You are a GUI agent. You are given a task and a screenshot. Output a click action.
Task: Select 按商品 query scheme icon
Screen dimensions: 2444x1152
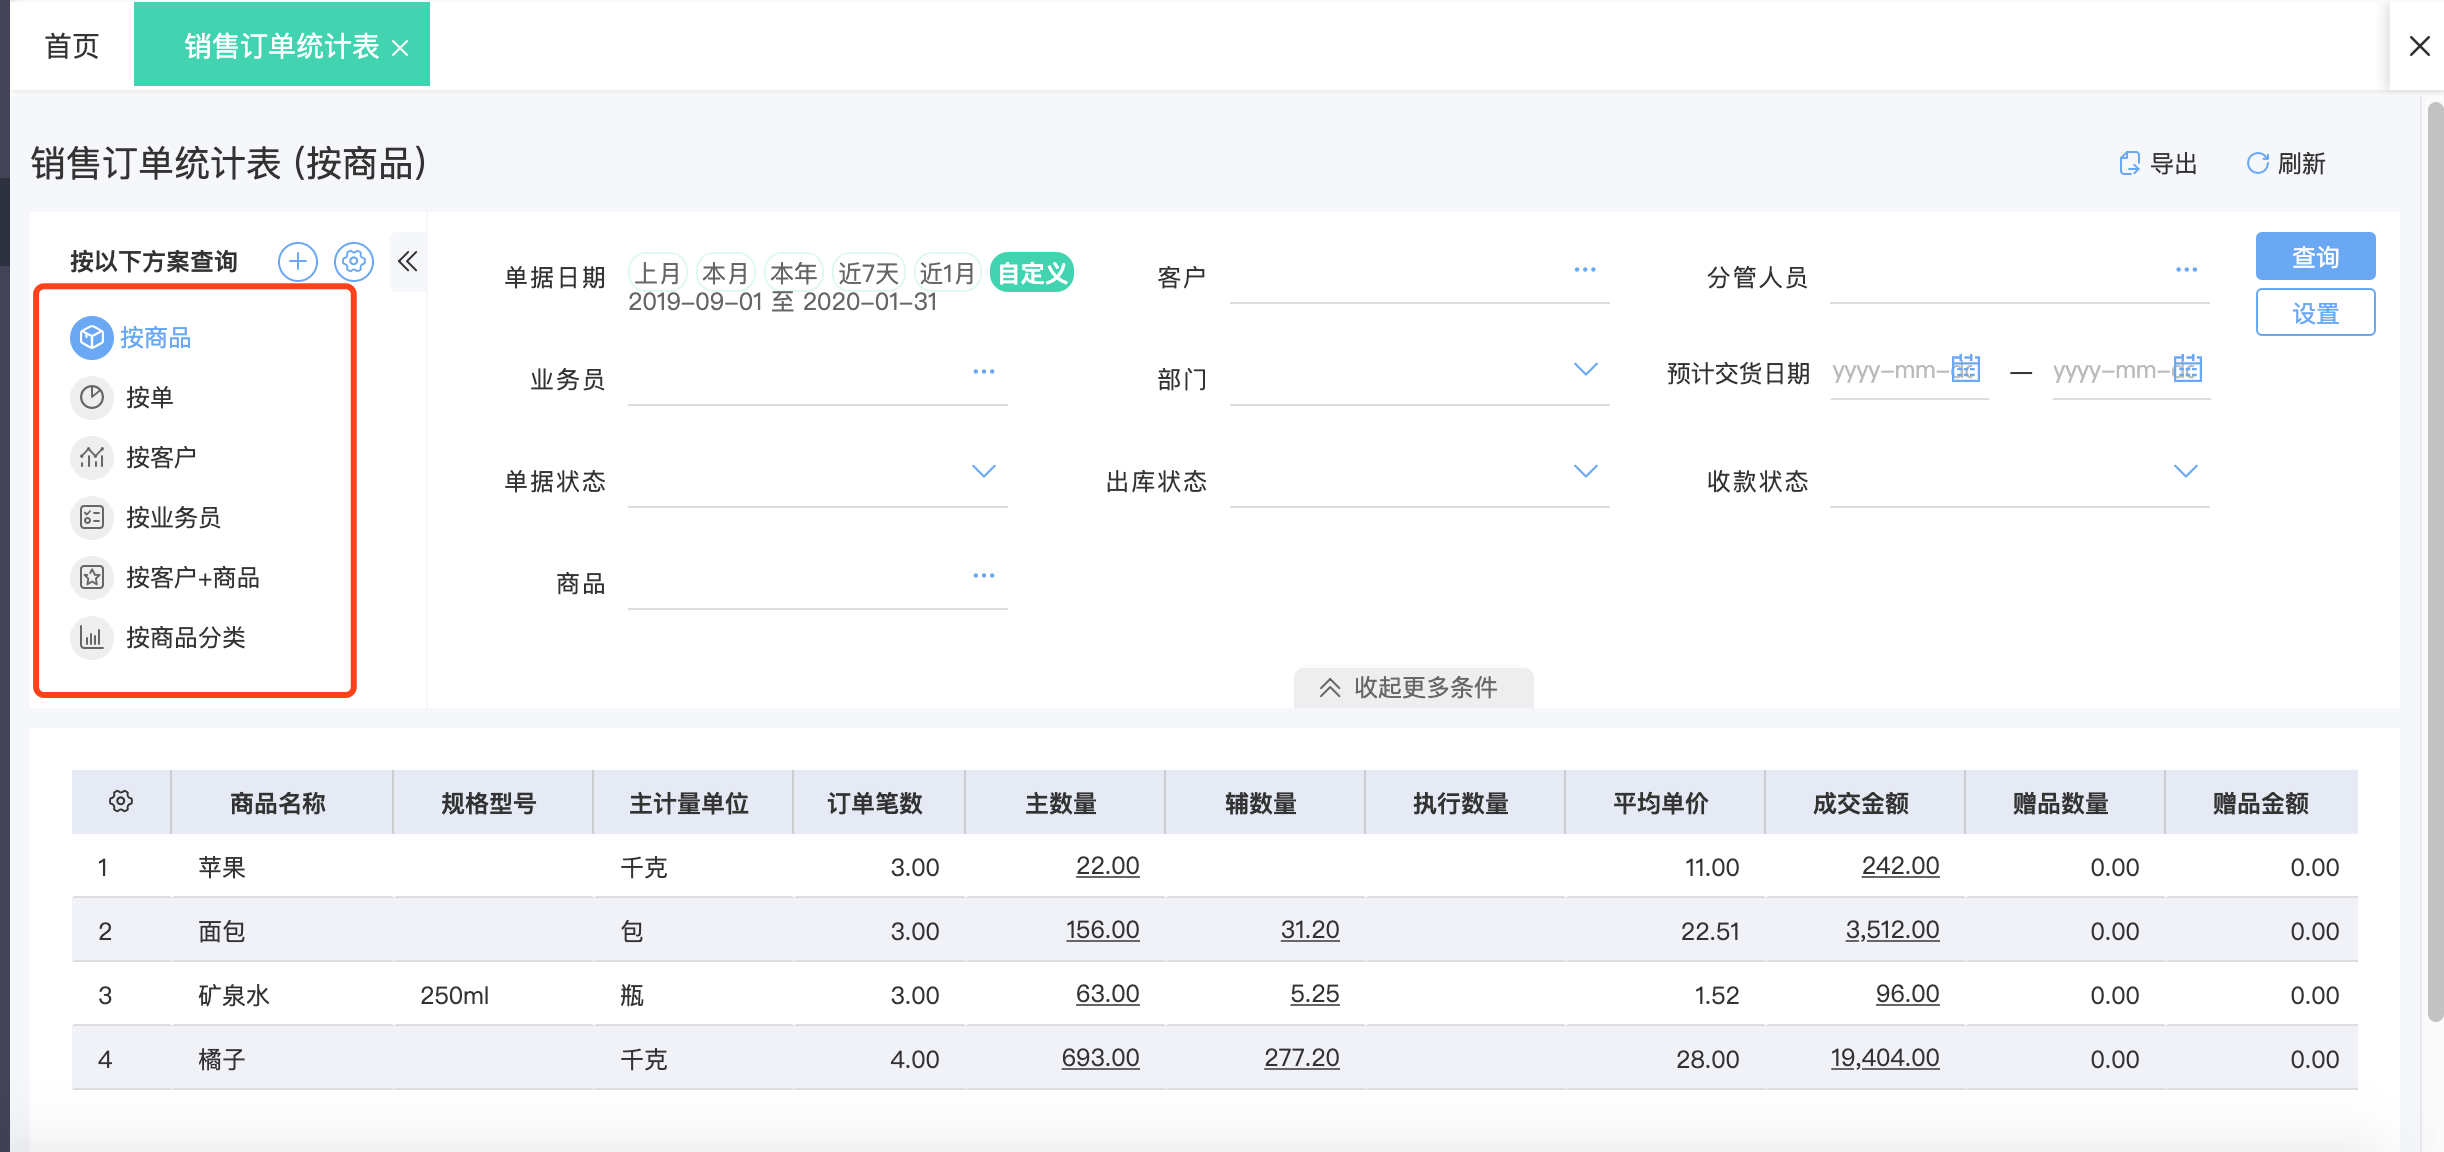[90, 338]
